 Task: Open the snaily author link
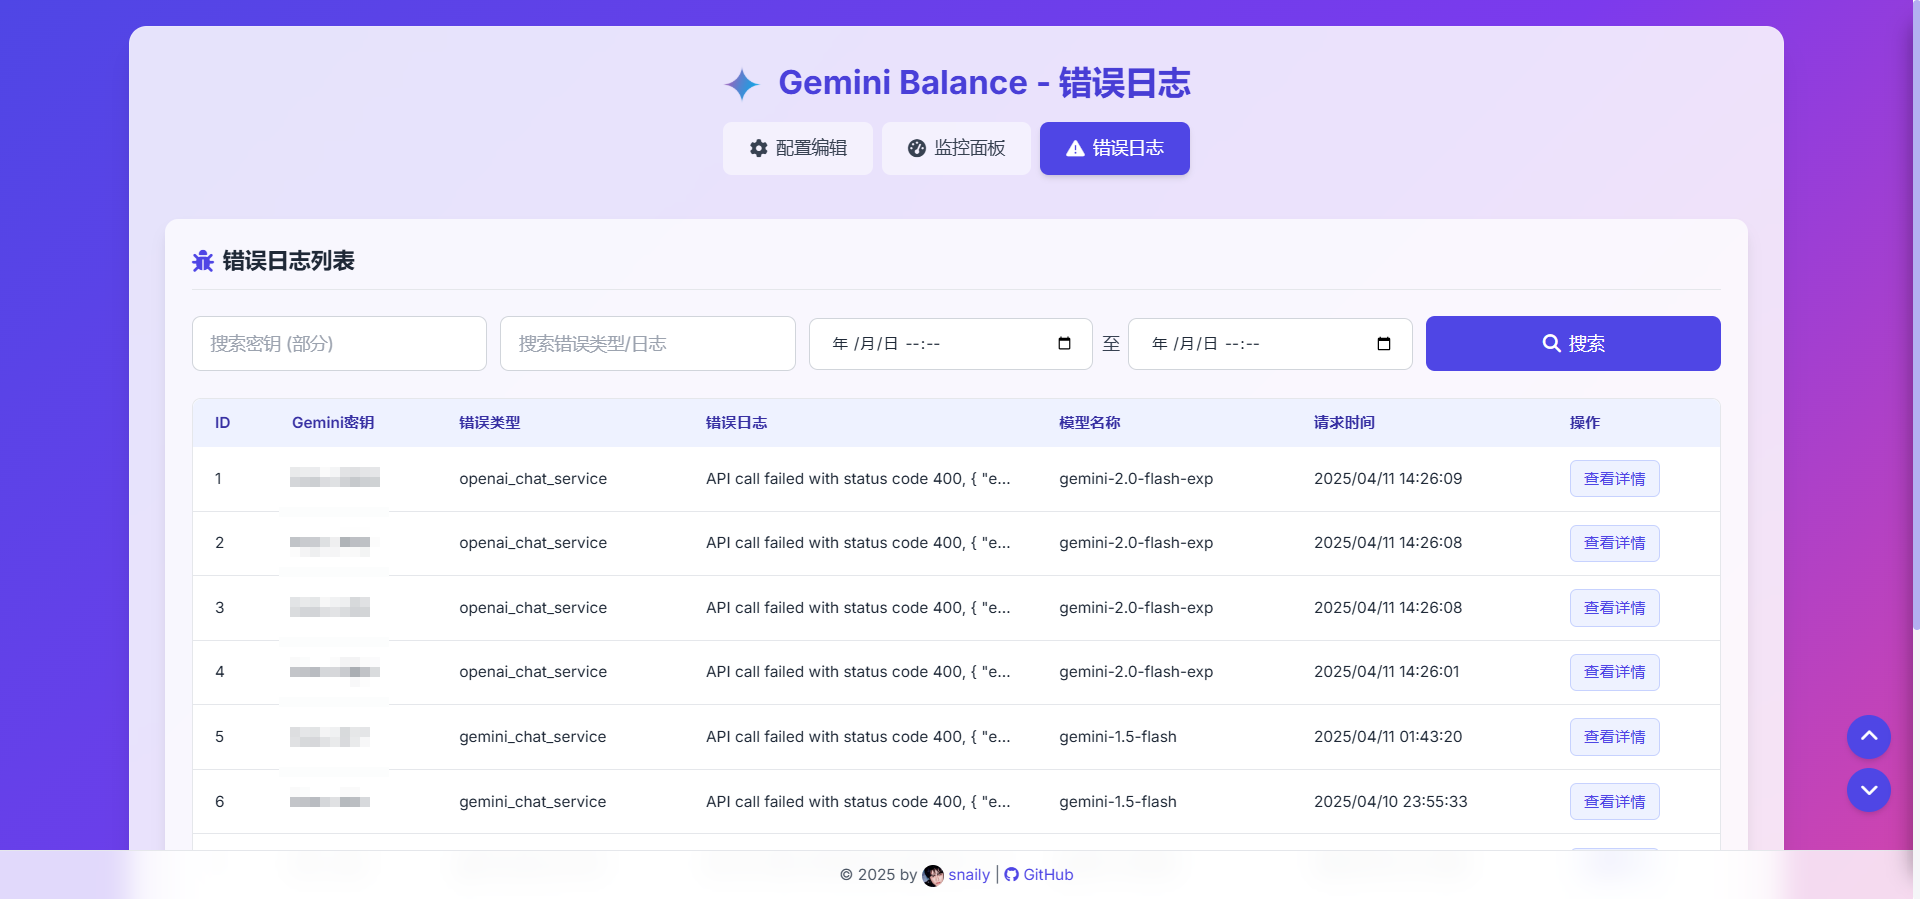click(x=969, y=875)
